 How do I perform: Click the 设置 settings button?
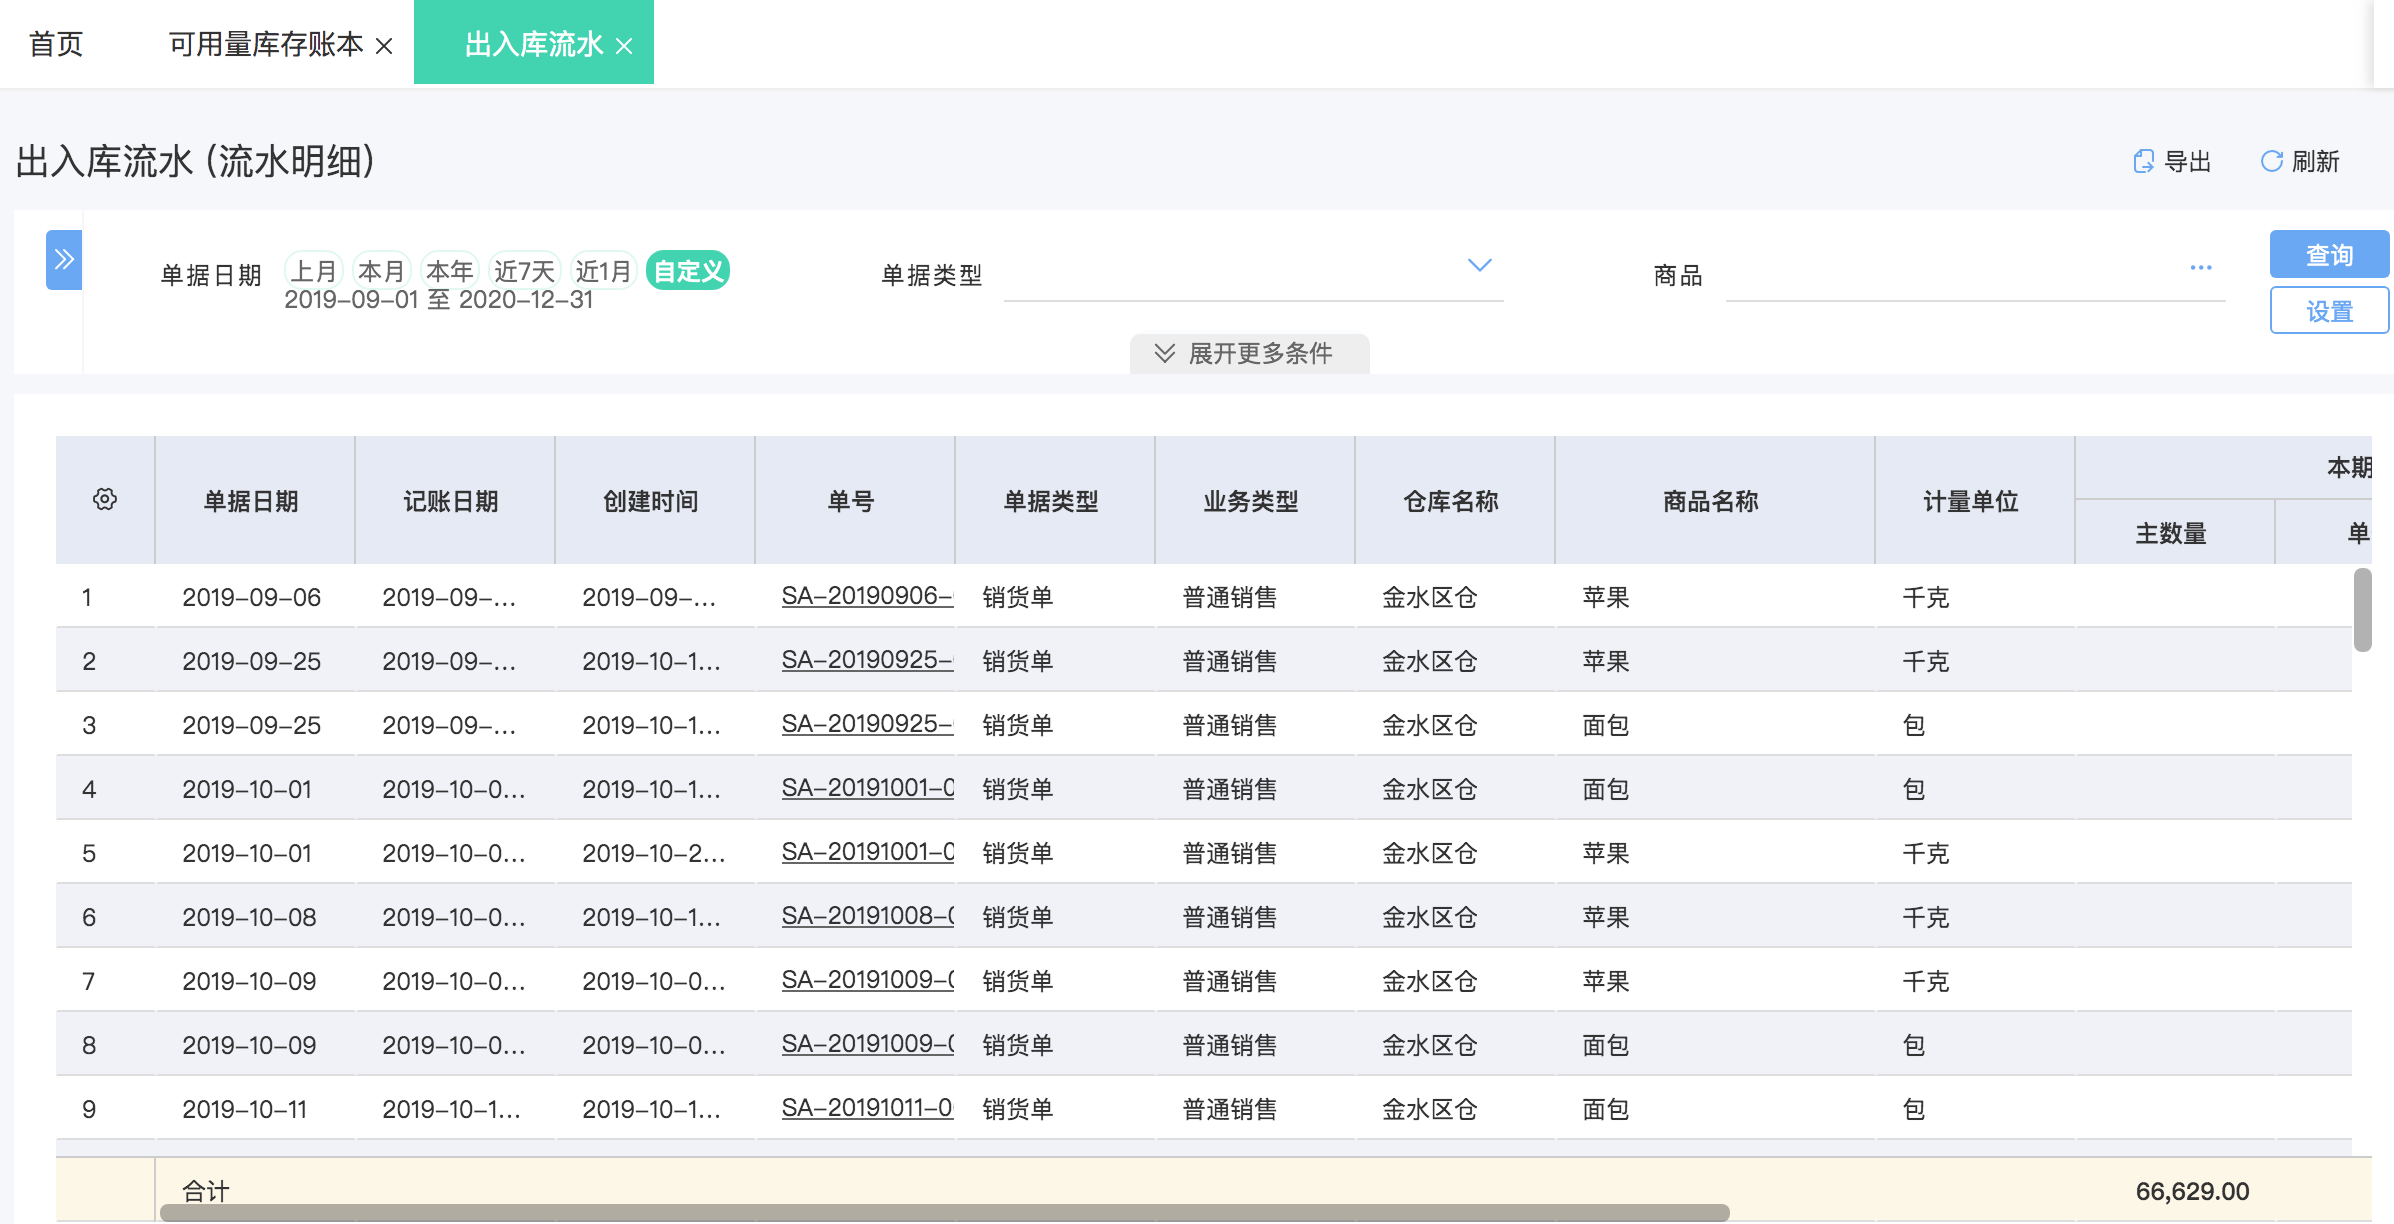2328,309
